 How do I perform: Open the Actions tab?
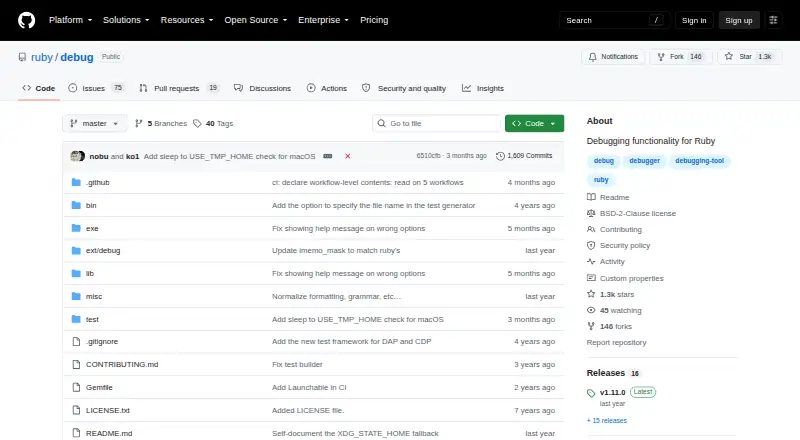[327, 88]
